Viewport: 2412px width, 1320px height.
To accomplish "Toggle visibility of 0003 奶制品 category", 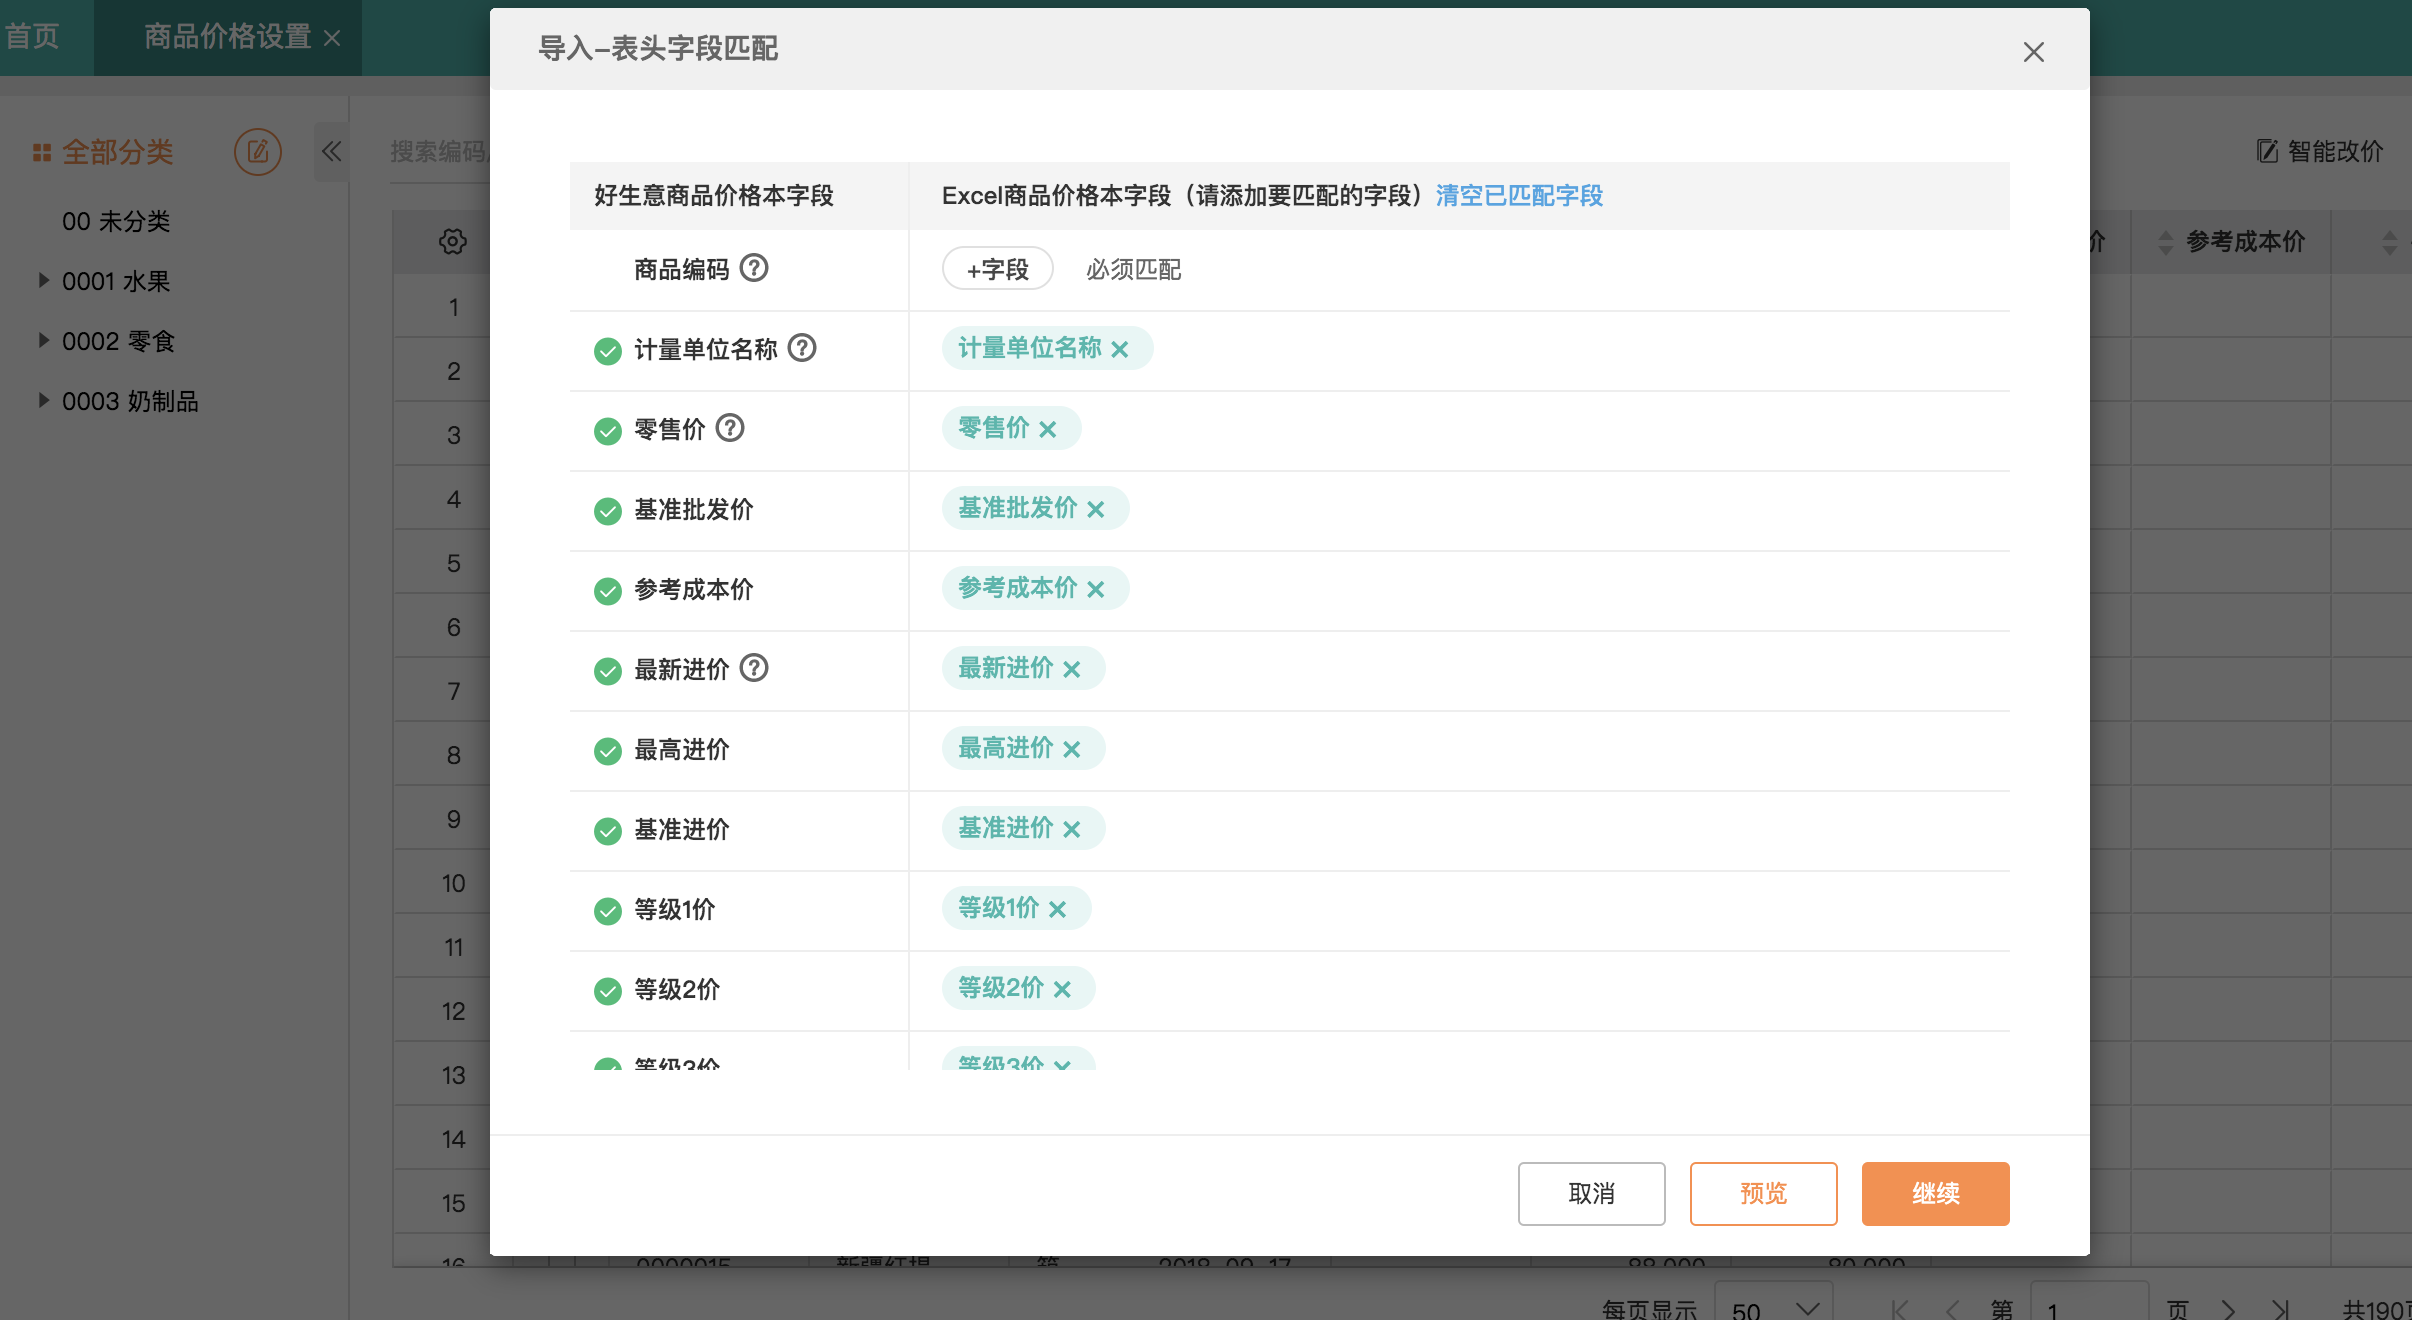I will 44,400.
